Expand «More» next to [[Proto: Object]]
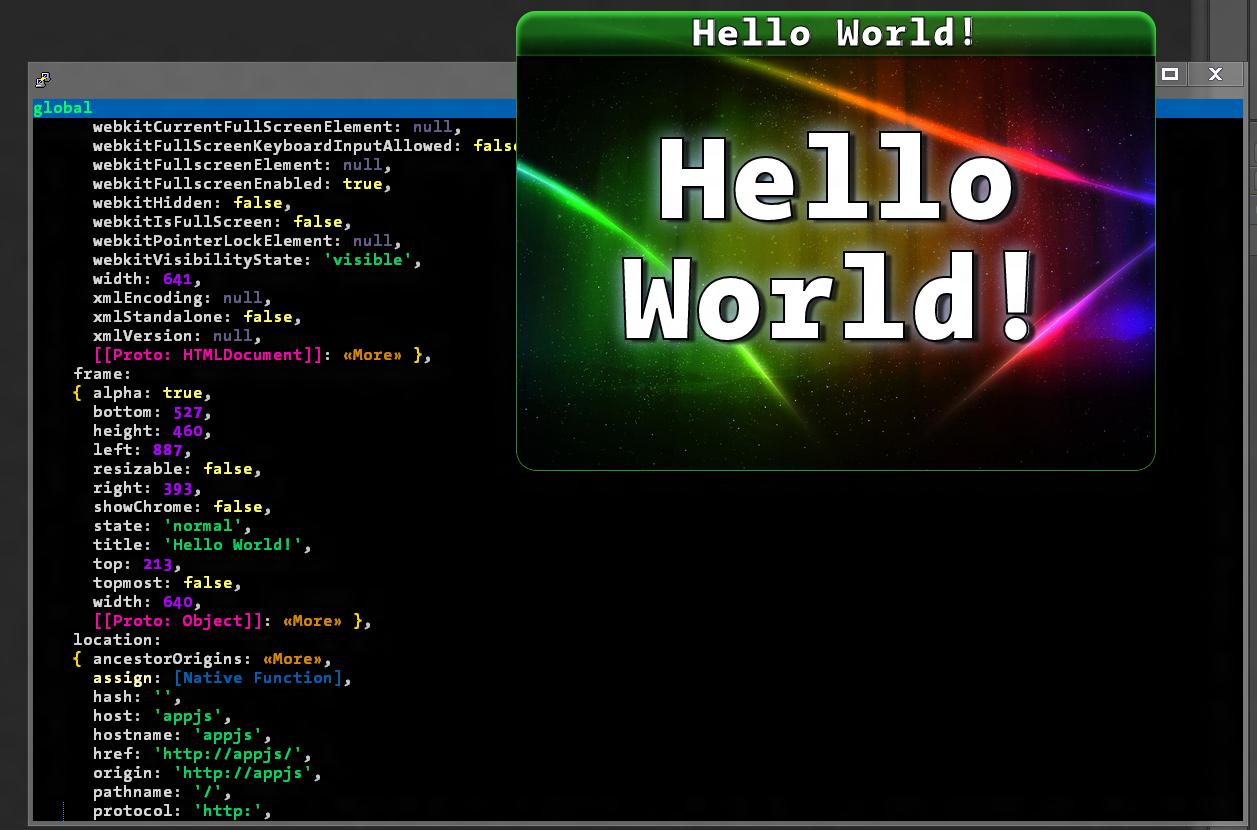Image resolution: width=1257 pixels, height=830 pixels. pyautogui.click(x=314, y=620)
